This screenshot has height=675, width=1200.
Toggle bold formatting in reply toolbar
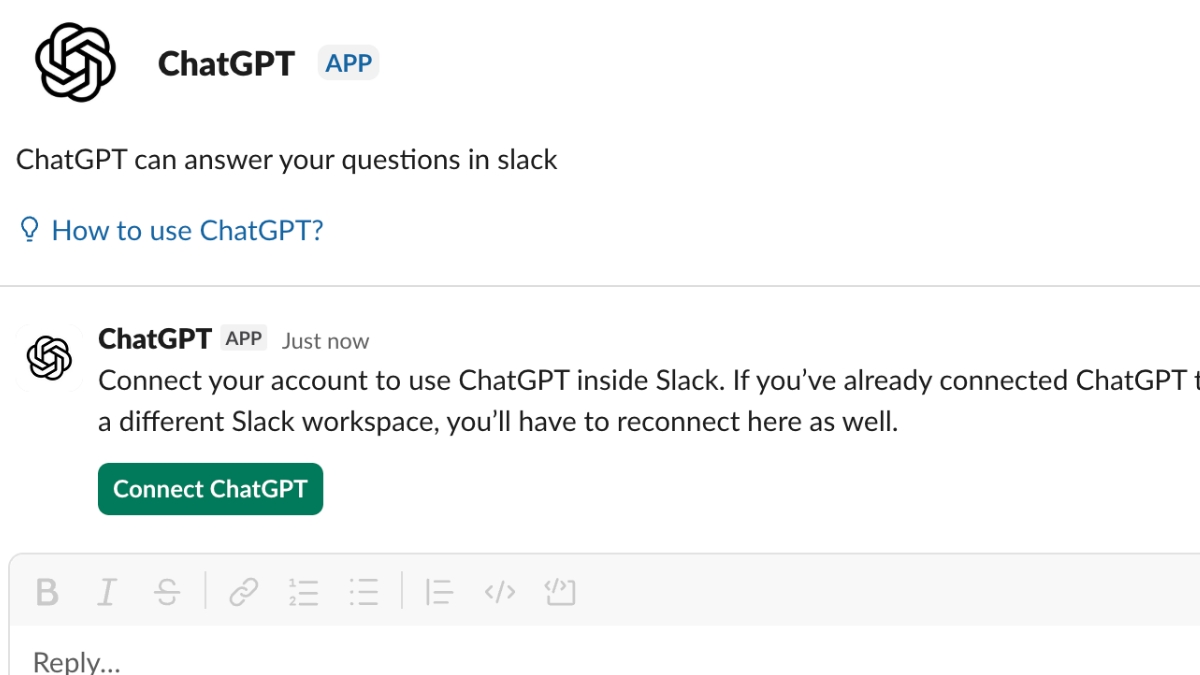point(46,592)
